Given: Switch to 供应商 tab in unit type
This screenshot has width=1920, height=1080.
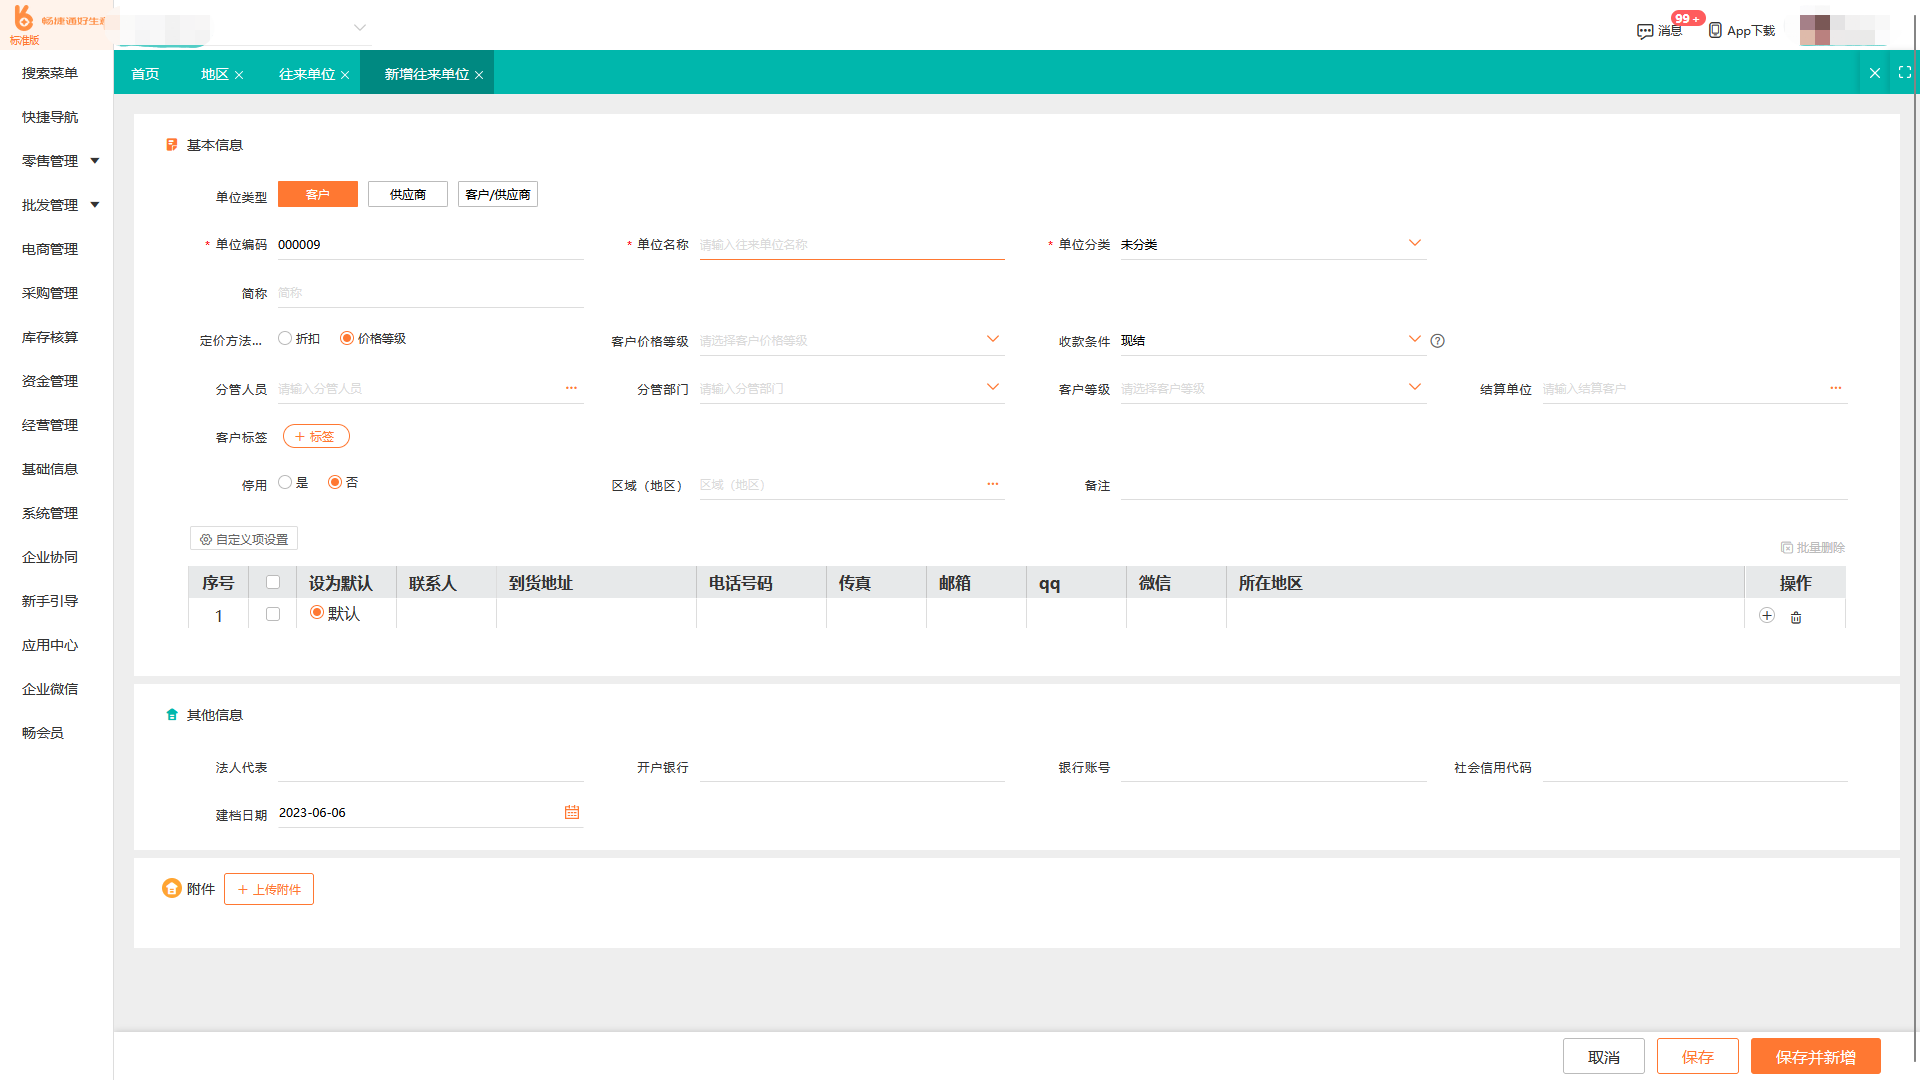Looking at the screenshot, I should [406, 194].
